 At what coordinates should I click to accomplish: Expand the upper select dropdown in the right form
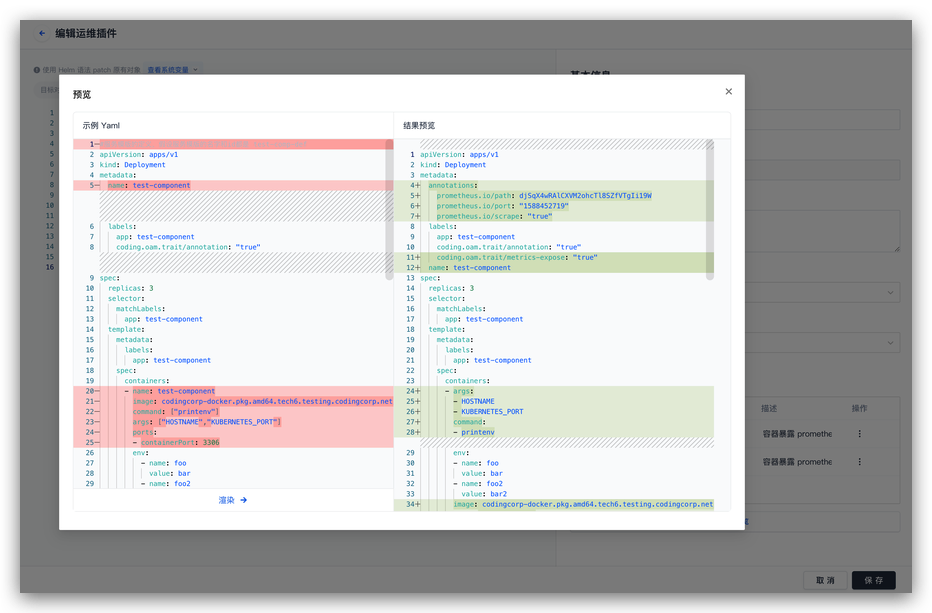890,293
